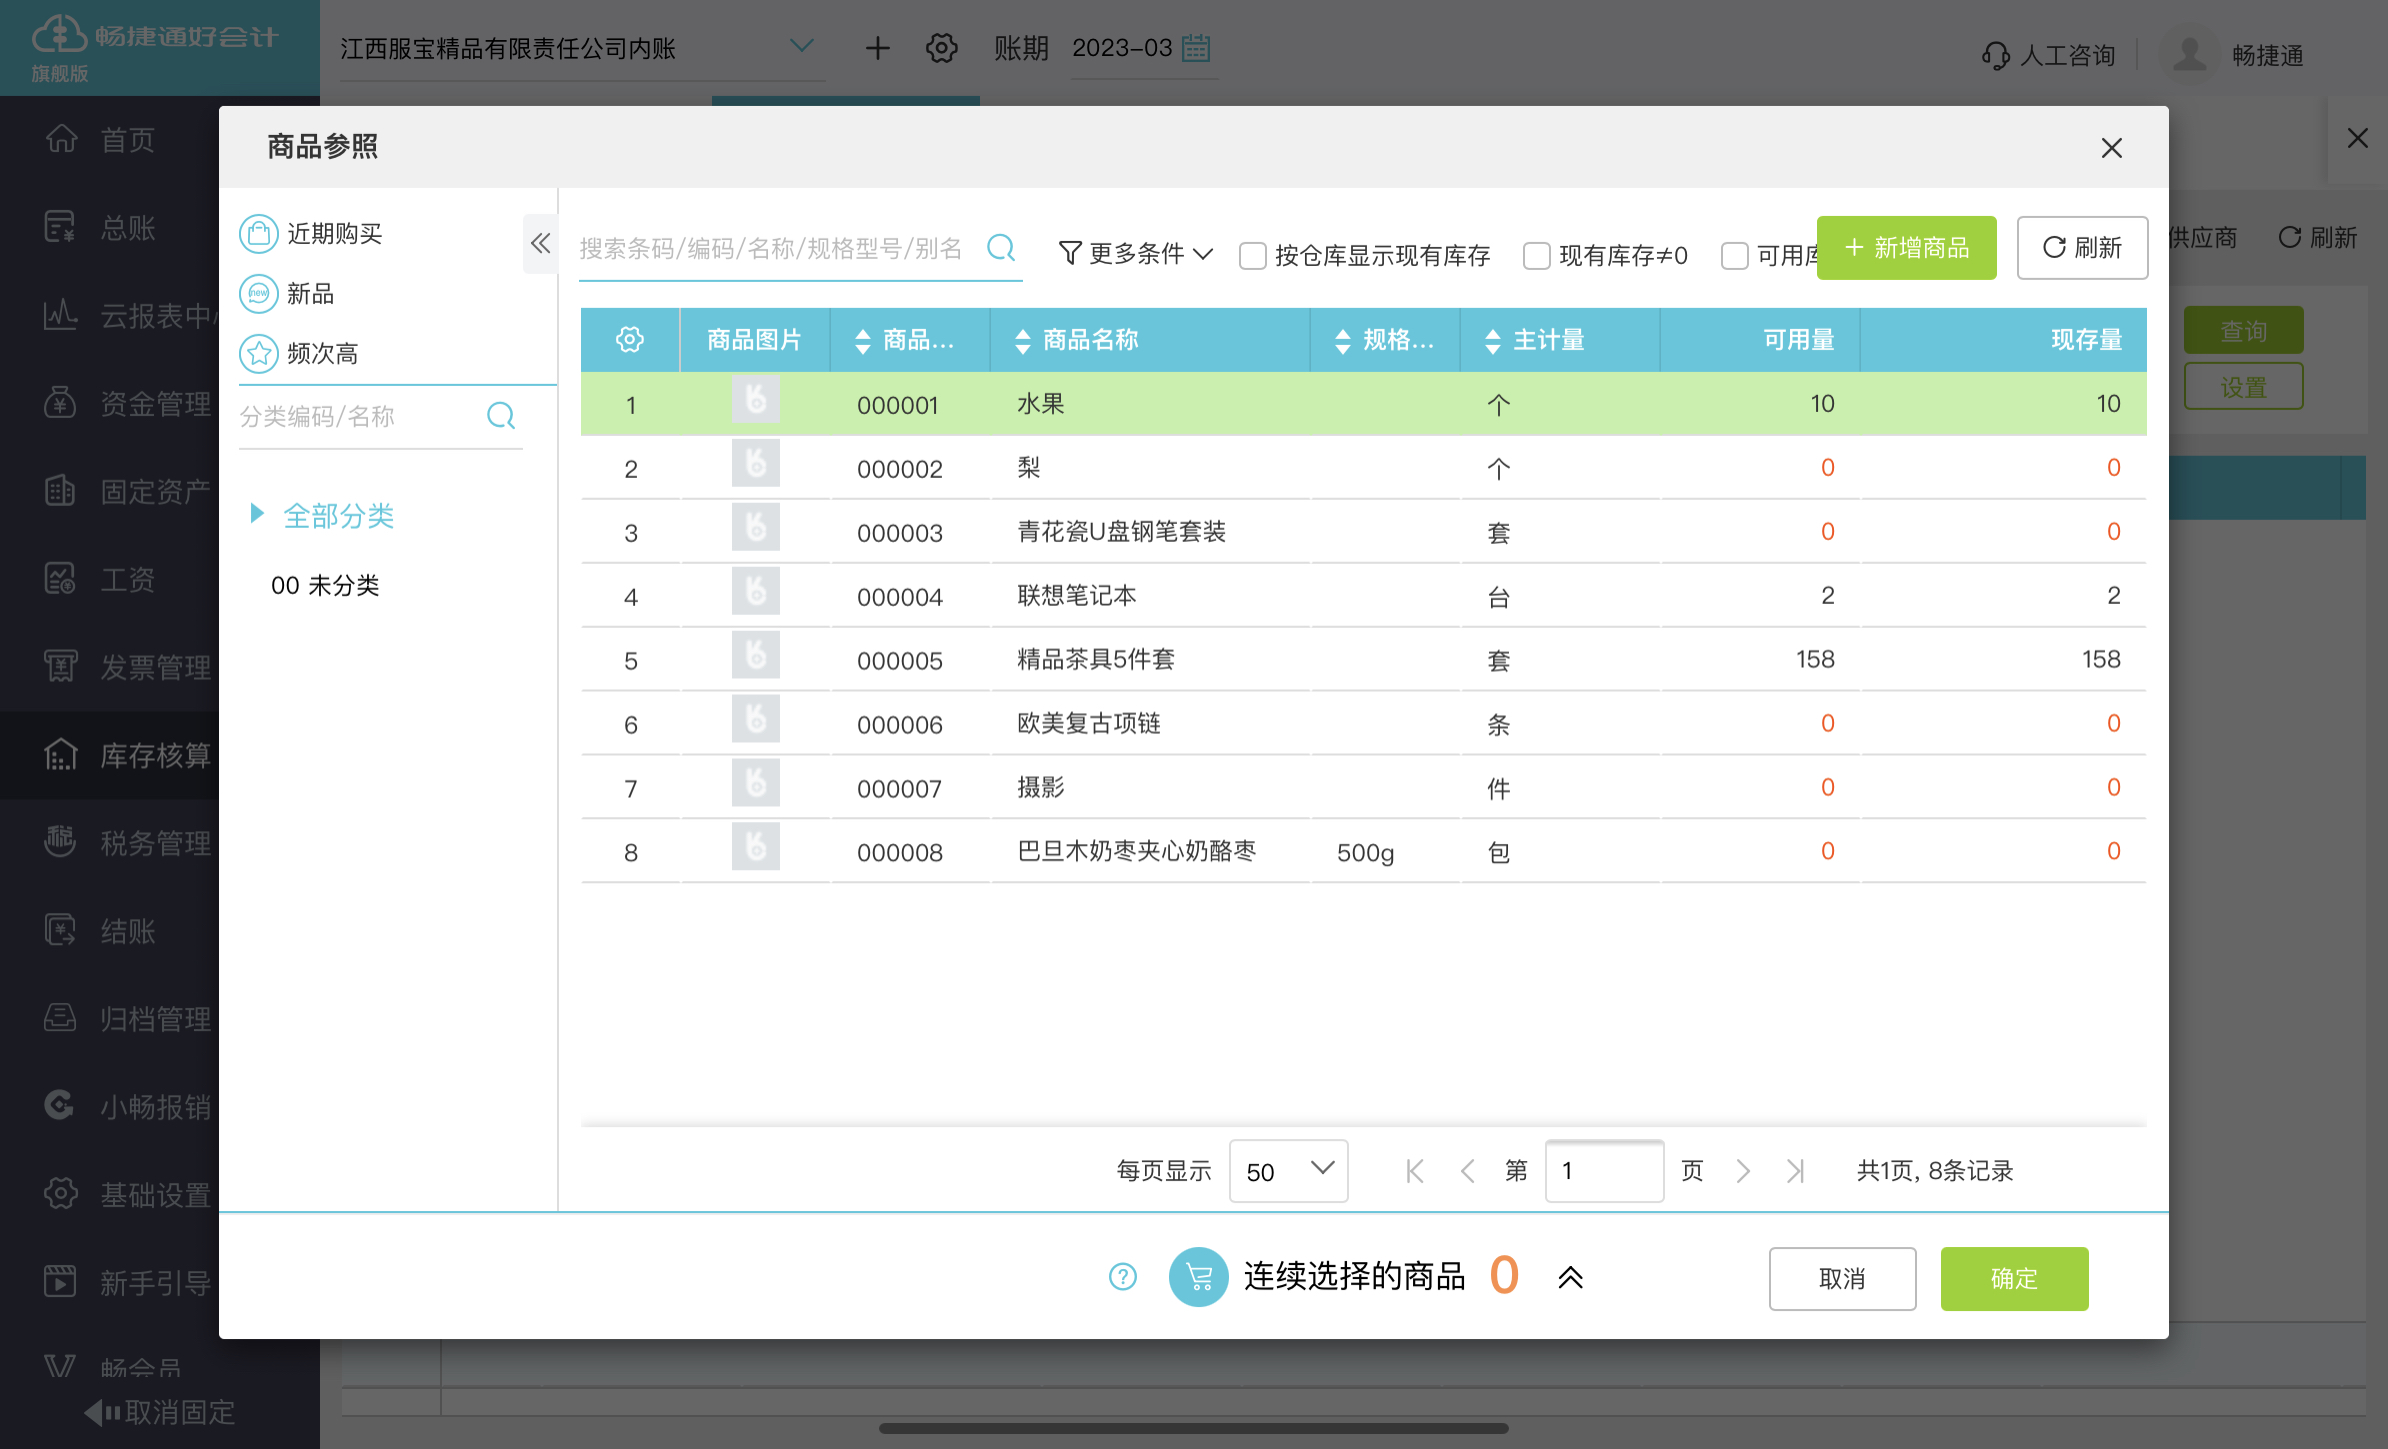Image resolution: width=2388 pixels, height=1449 pixels.
Task: Toggle 现有库存≠0 checkbox
Action: click(x=1532, y=253)
